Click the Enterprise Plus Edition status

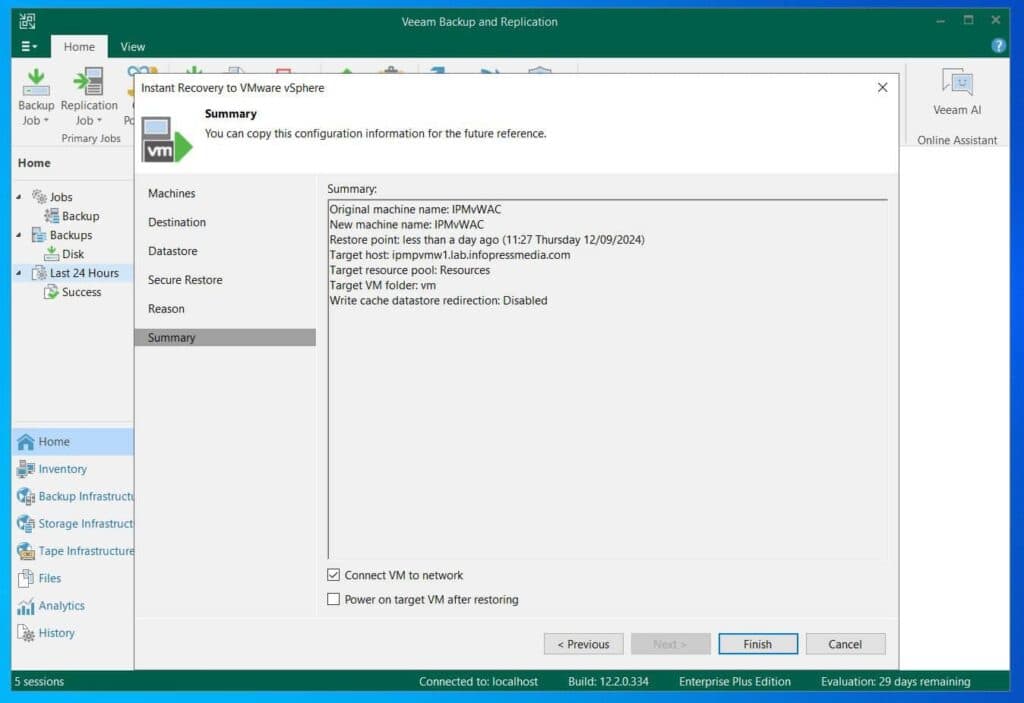click(x=735, y=681)
